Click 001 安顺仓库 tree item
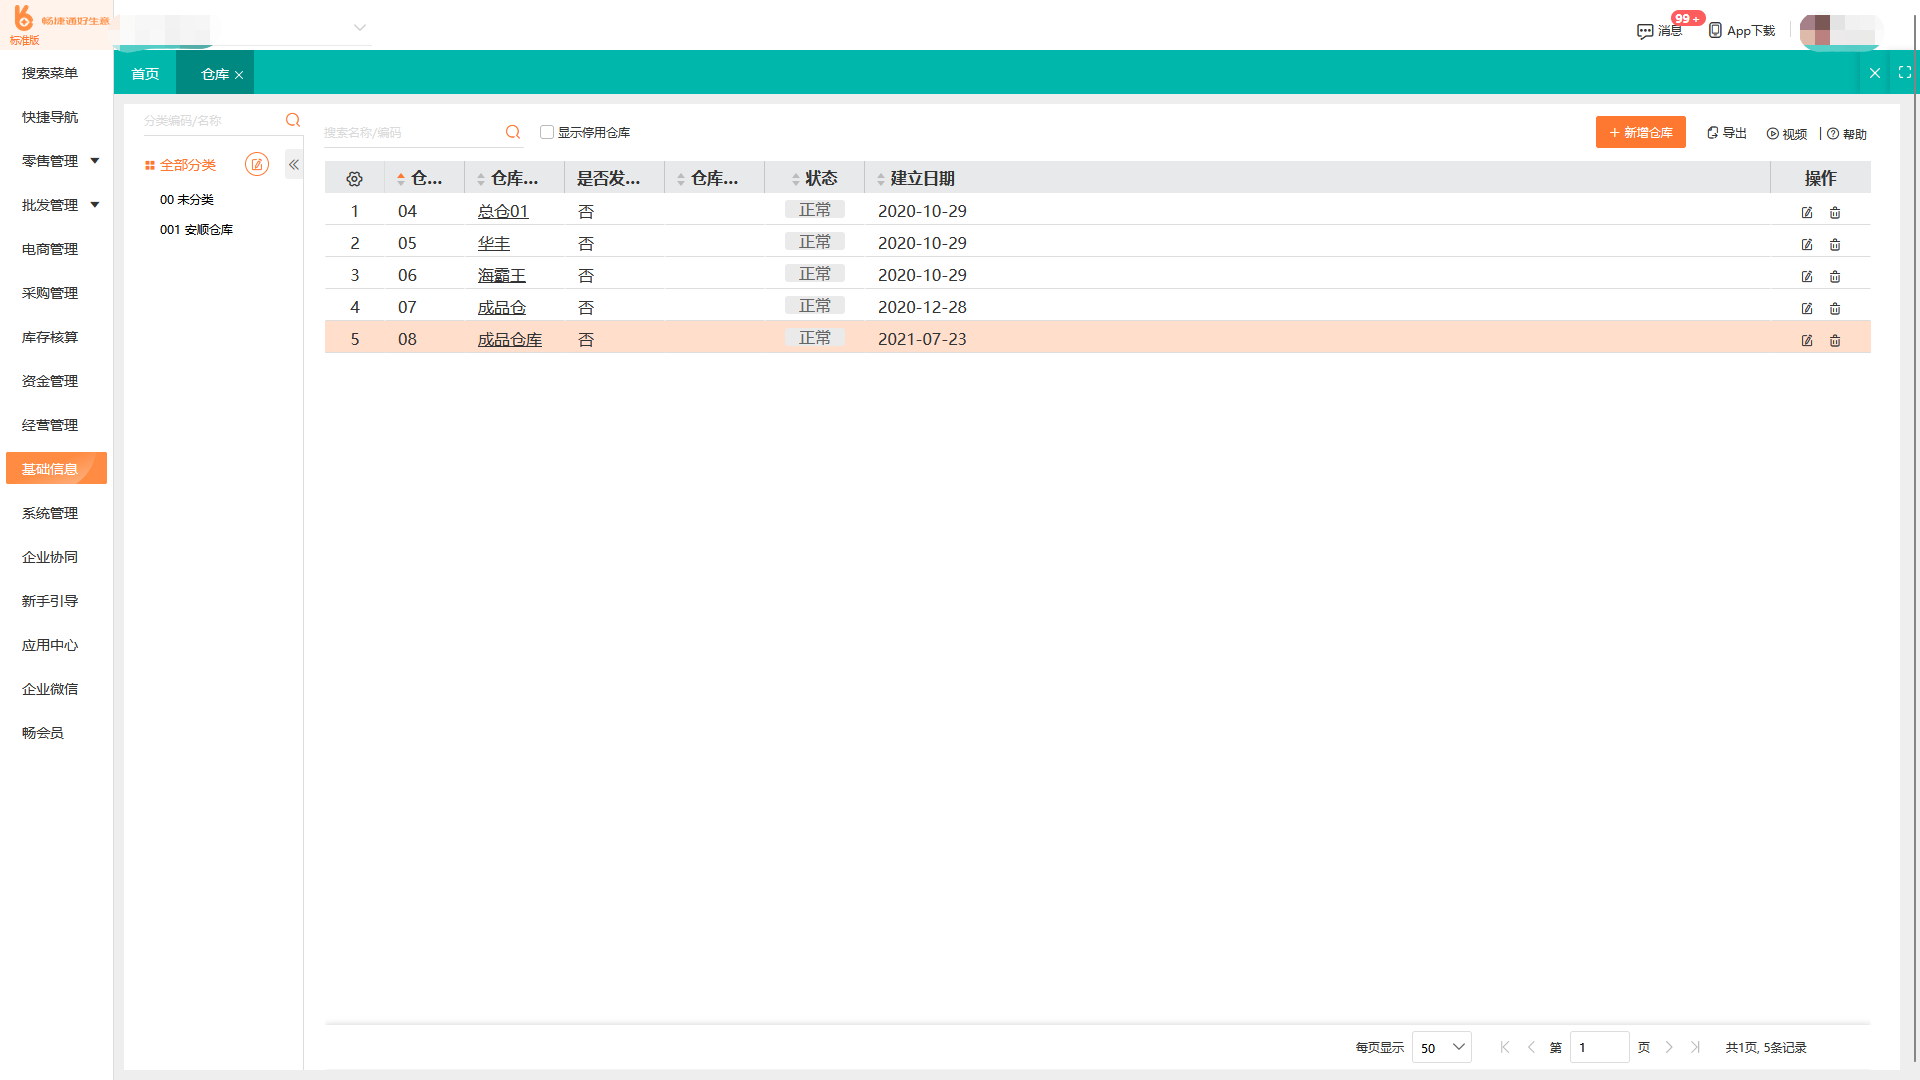Screen dimensions: 1920x1080 [x=198, y=229]
